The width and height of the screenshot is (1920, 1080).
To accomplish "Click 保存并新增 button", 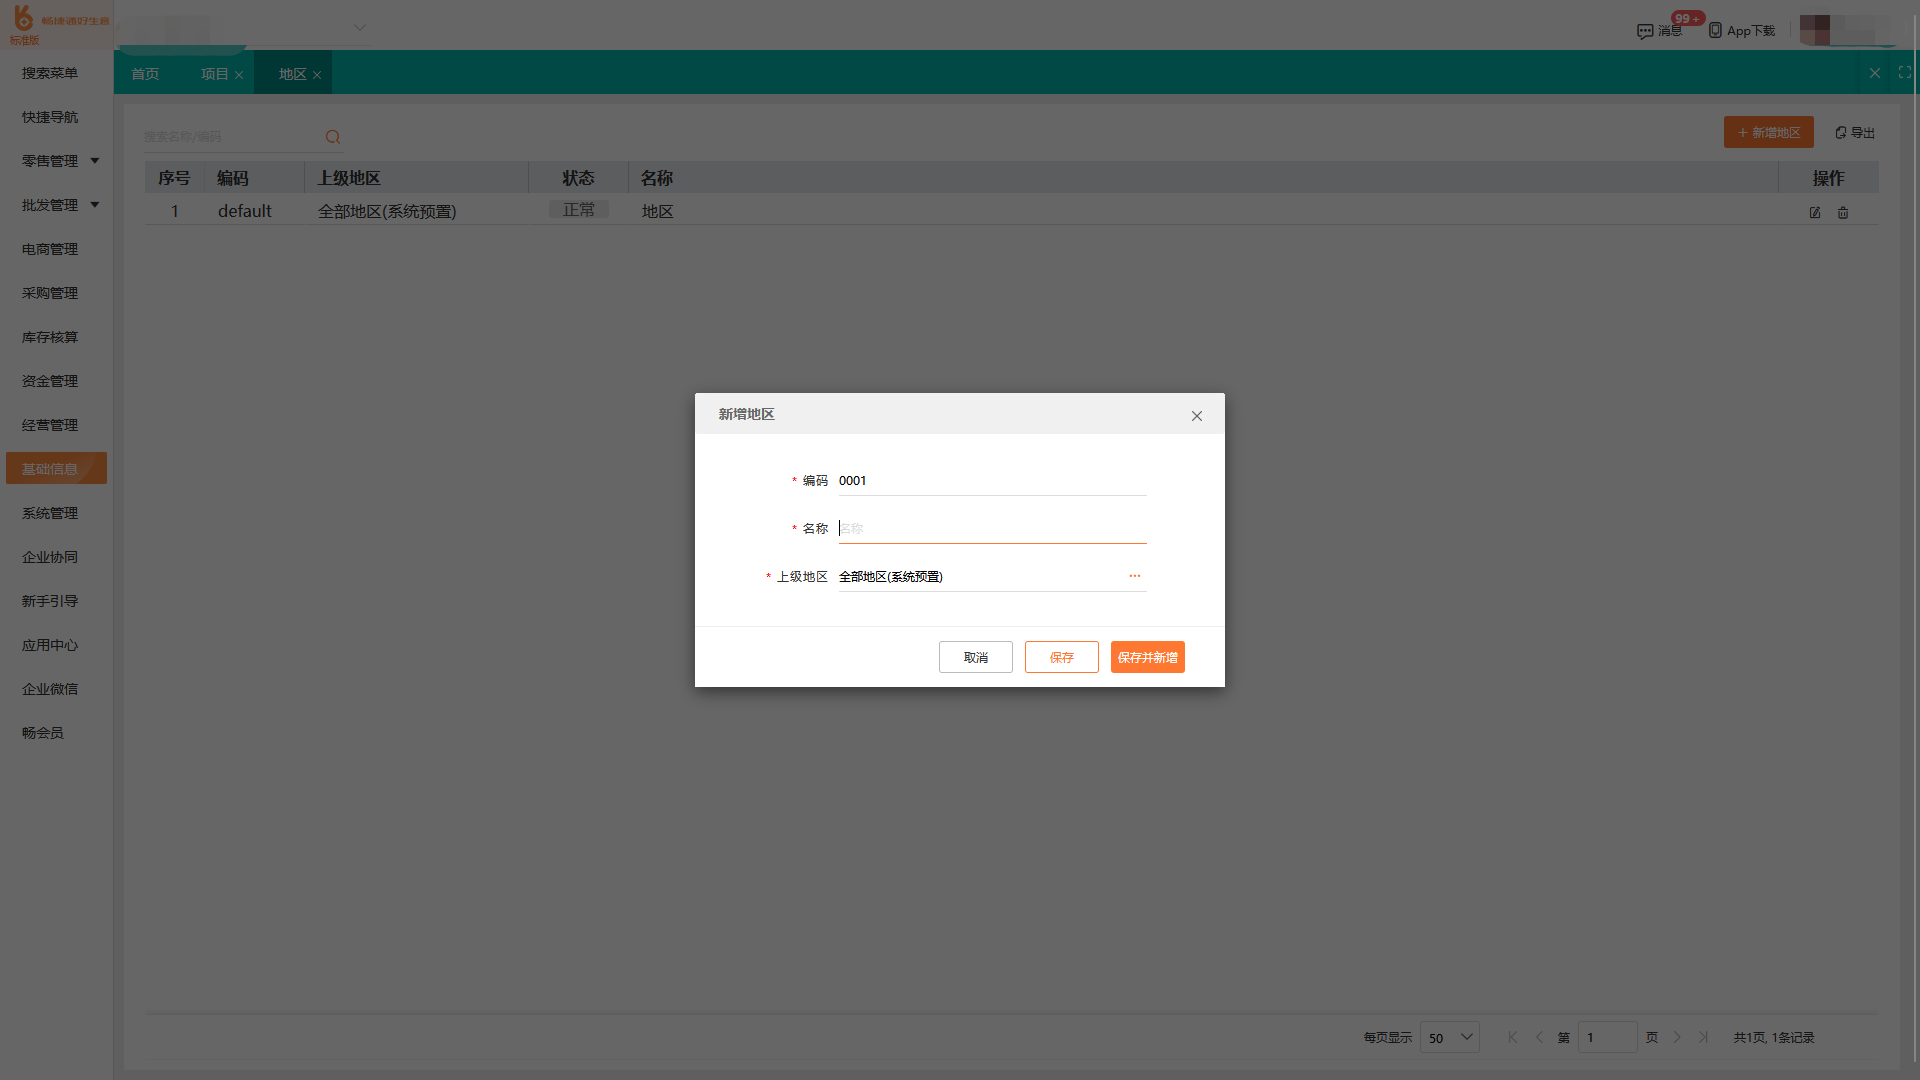I will (x=1147, y=657).
